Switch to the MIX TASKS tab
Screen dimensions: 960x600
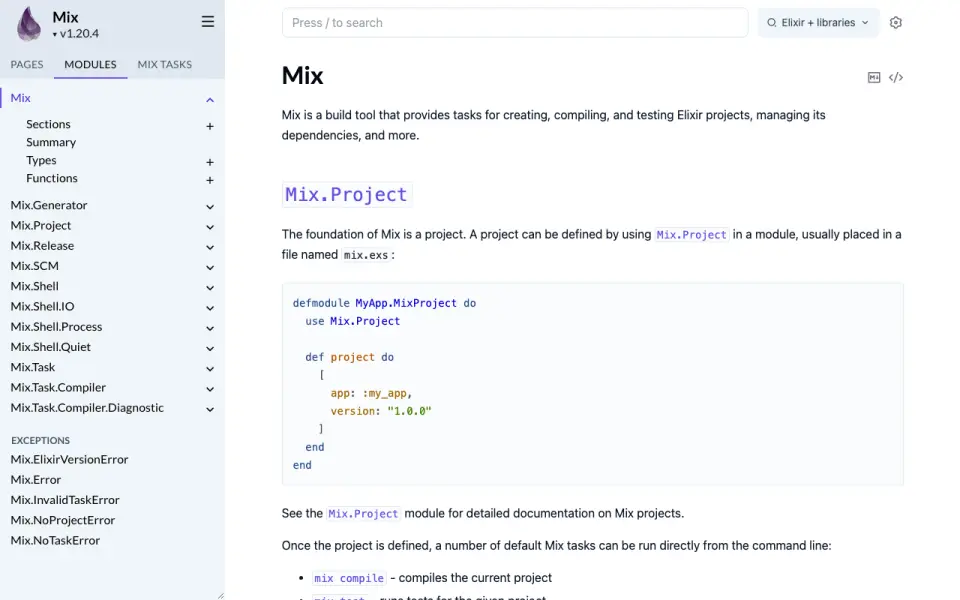click(x=165, y=64)
